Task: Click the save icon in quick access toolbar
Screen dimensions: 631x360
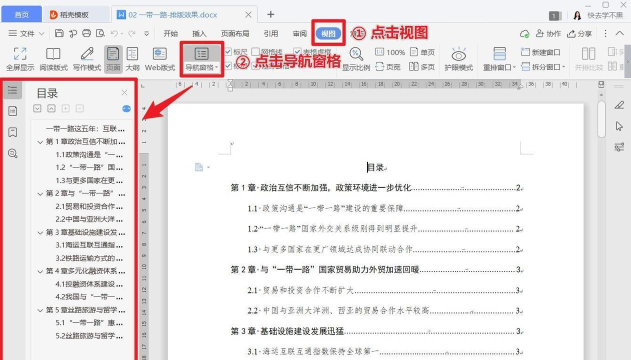Action: pyautogui.click(x=59, y=33)
